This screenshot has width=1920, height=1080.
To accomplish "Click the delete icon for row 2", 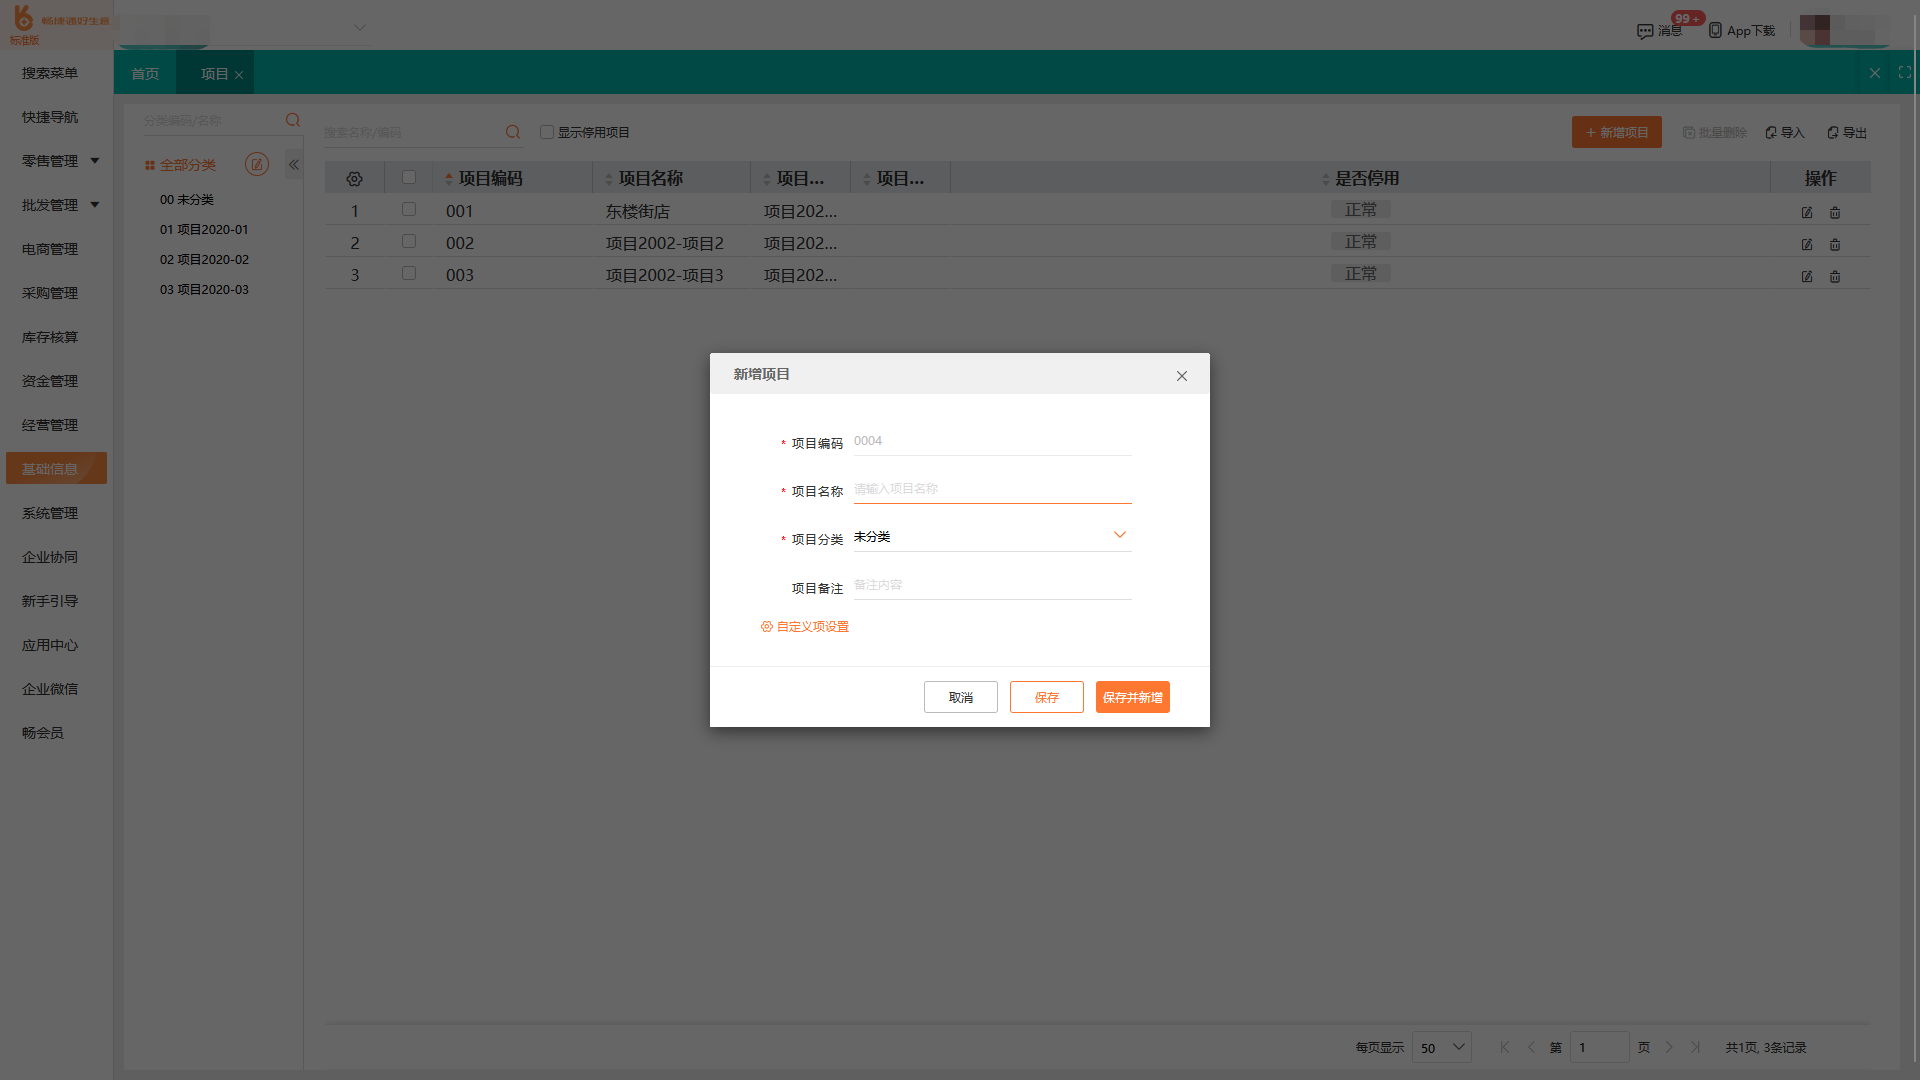I will coord(1836,244).
